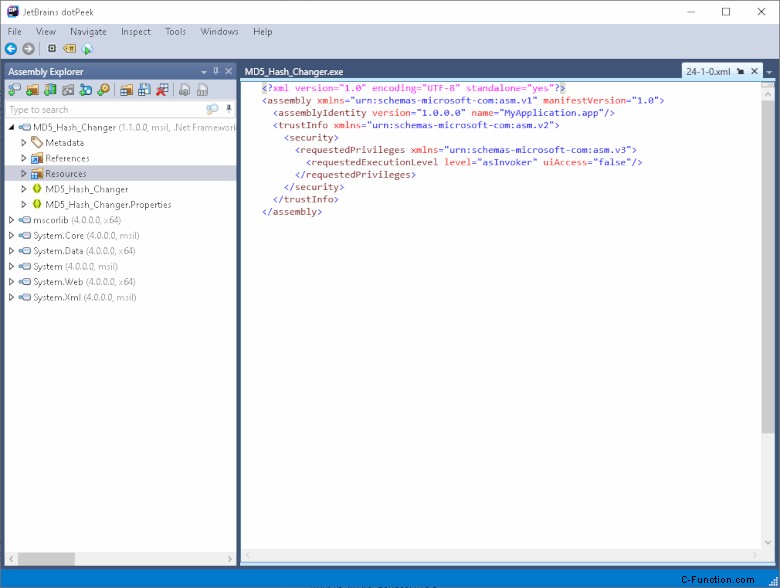Click the key icon in Assembly Explorer toolbar

coord(103,90)
